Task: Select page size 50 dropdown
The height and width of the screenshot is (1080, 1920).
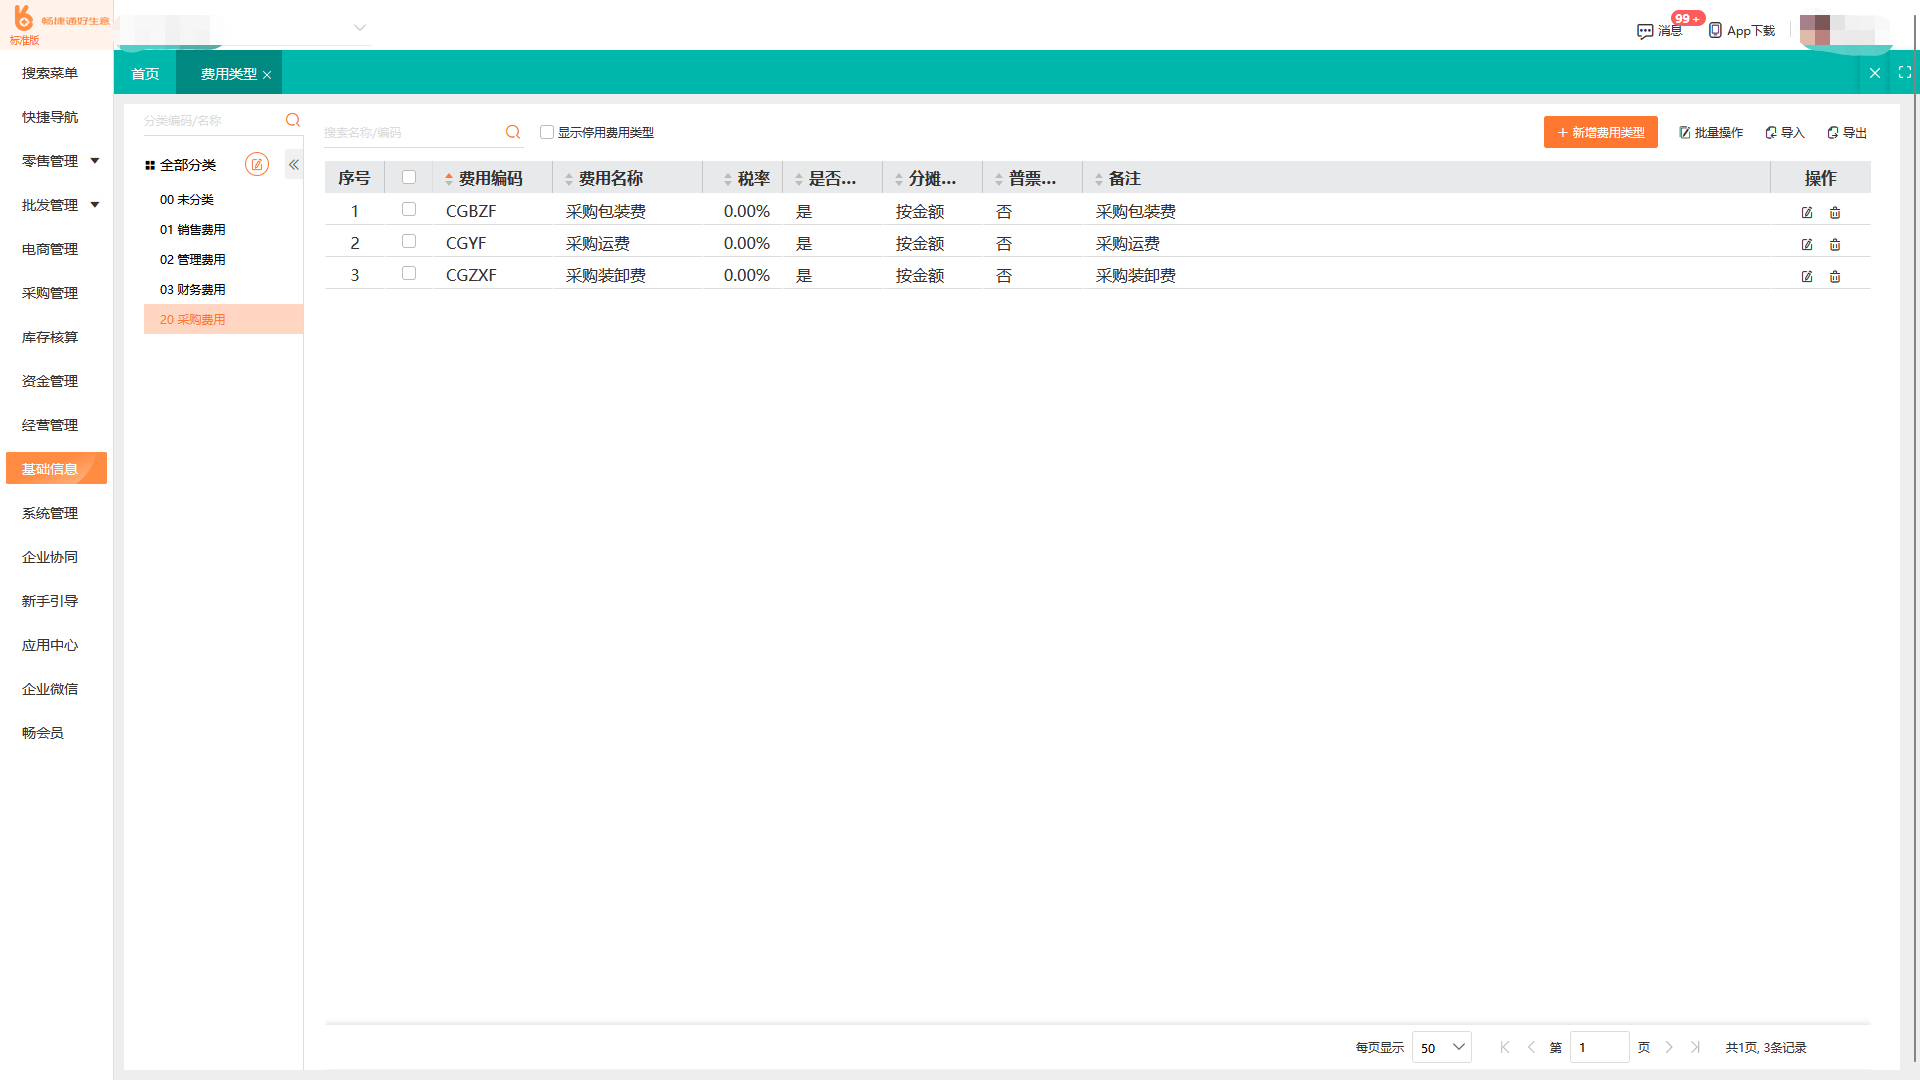Action: tap(1439, 1047)
